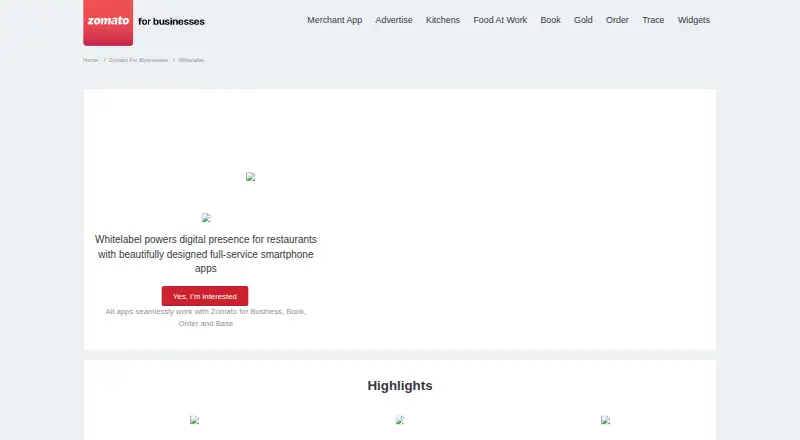The image size is (800, 440).
Task: Click the Whitelabel breadcrumb
Action: (191, 60)
